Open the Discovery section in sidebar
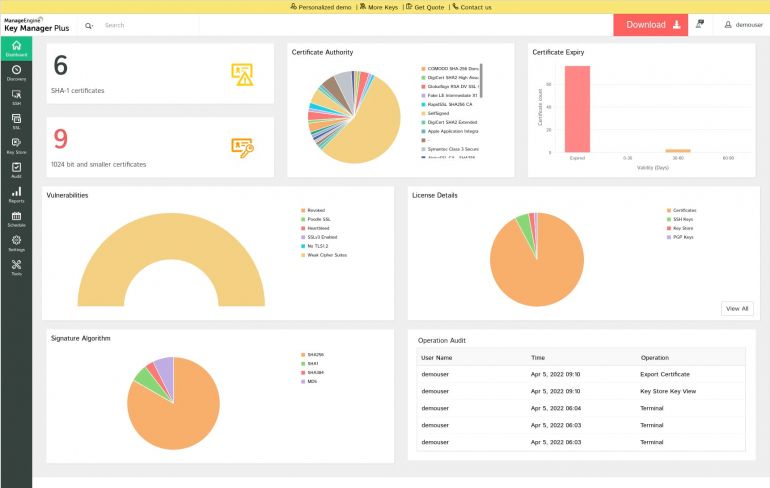 (16, 72)
